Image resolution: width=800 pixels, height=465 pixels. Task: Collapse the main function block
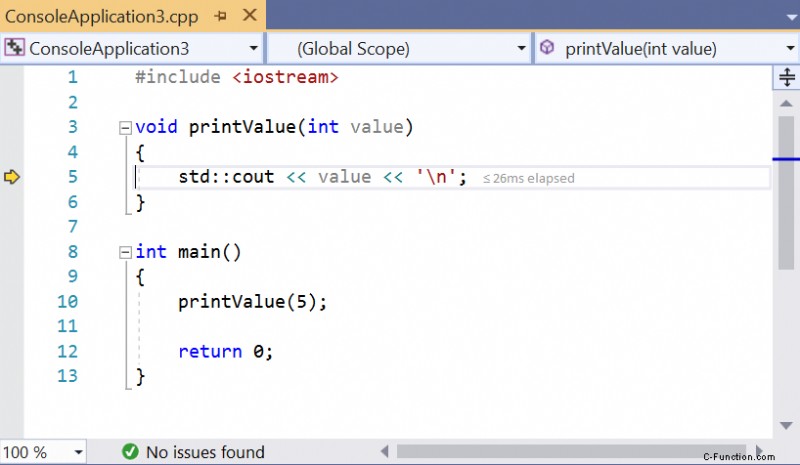(x=125, y=253)
